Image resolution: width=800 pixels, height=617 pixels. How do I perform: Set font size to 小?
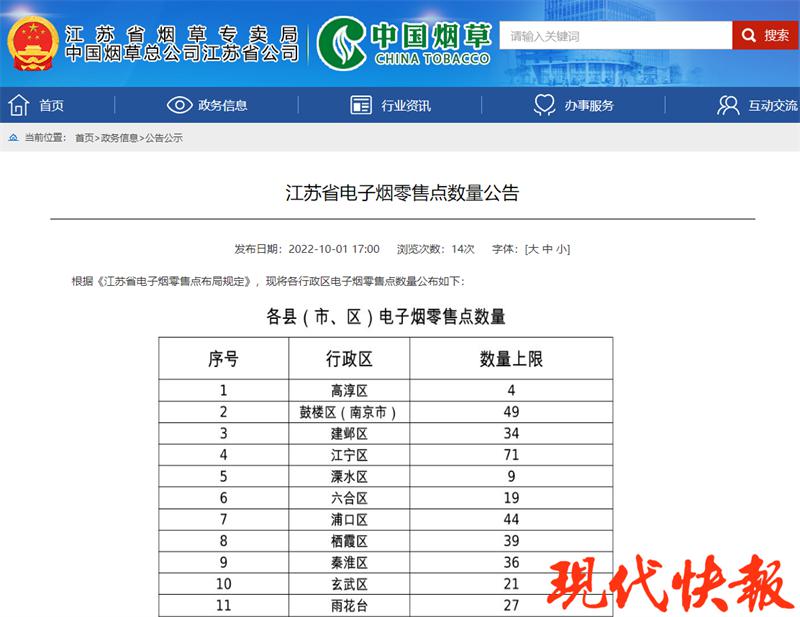[562, 249]
